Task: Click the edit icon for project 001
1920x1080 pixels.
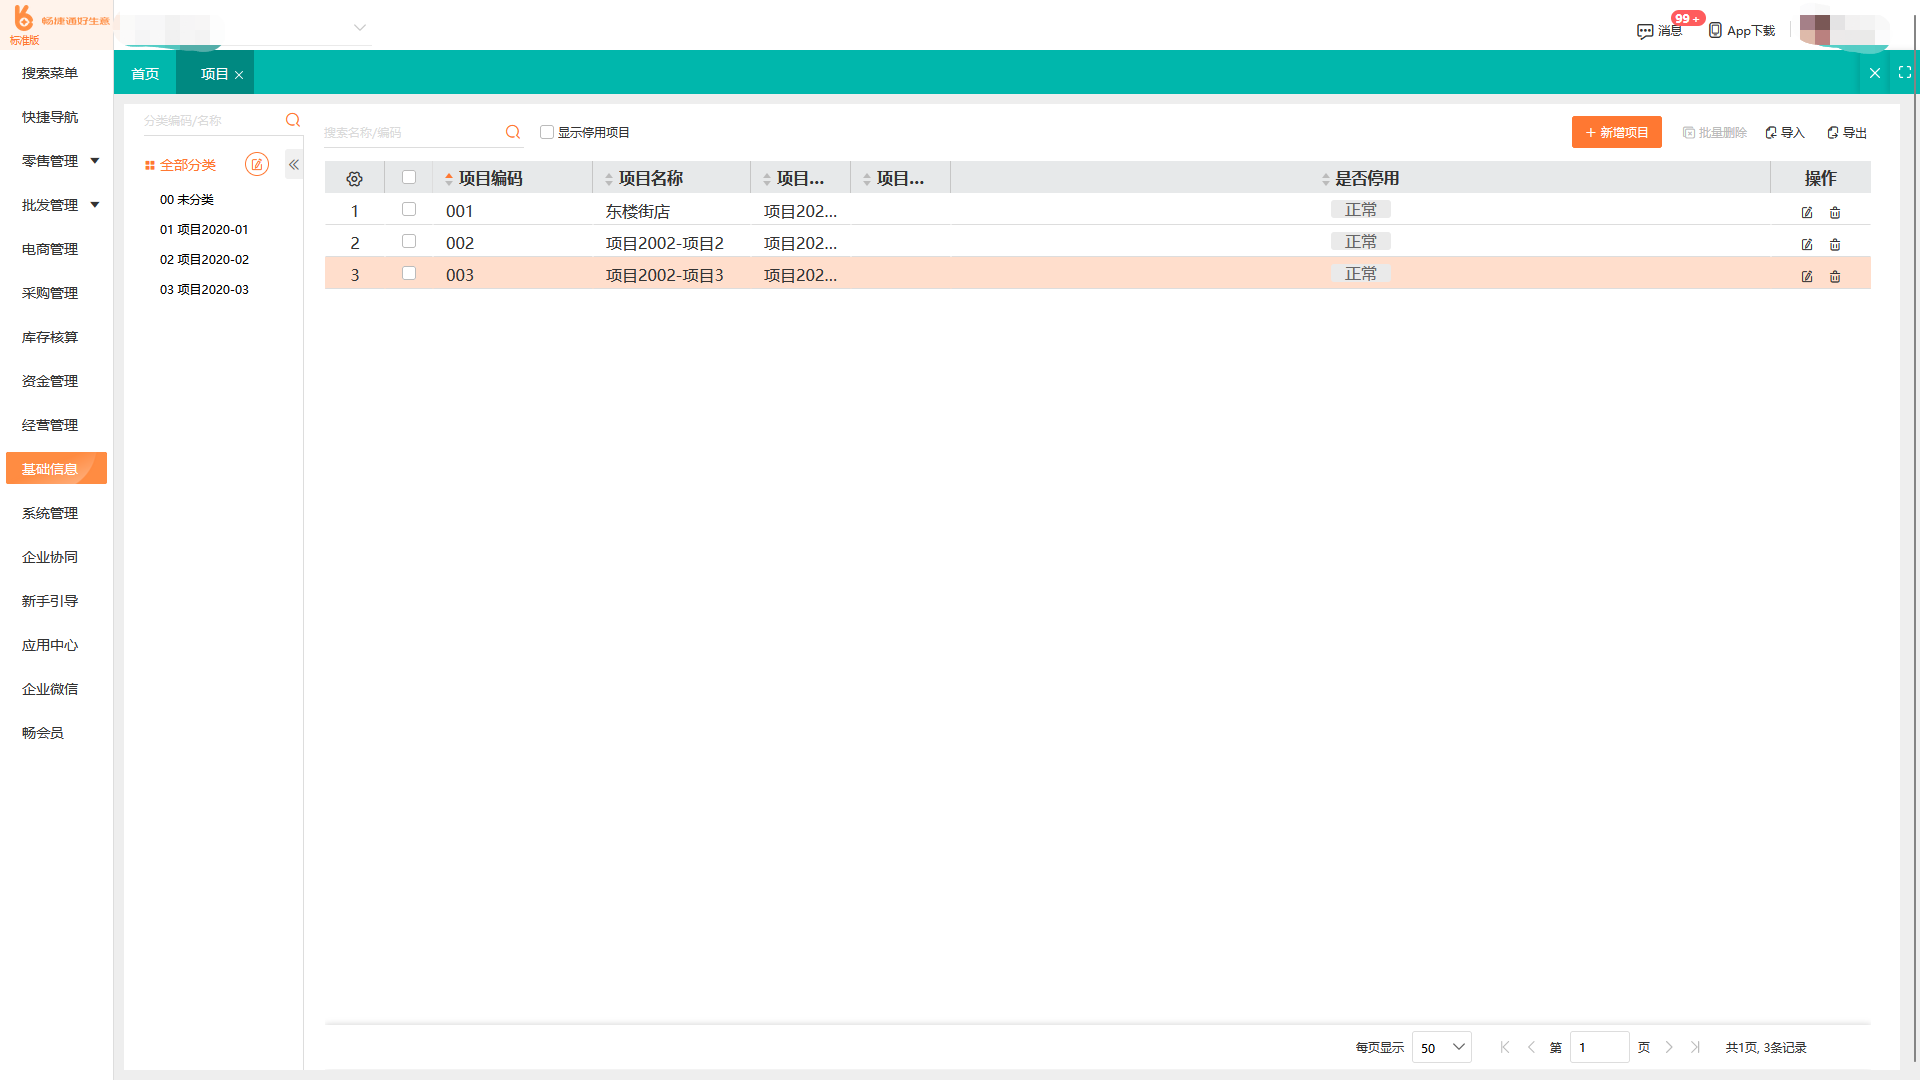Action: click(x=1807, y=211)
